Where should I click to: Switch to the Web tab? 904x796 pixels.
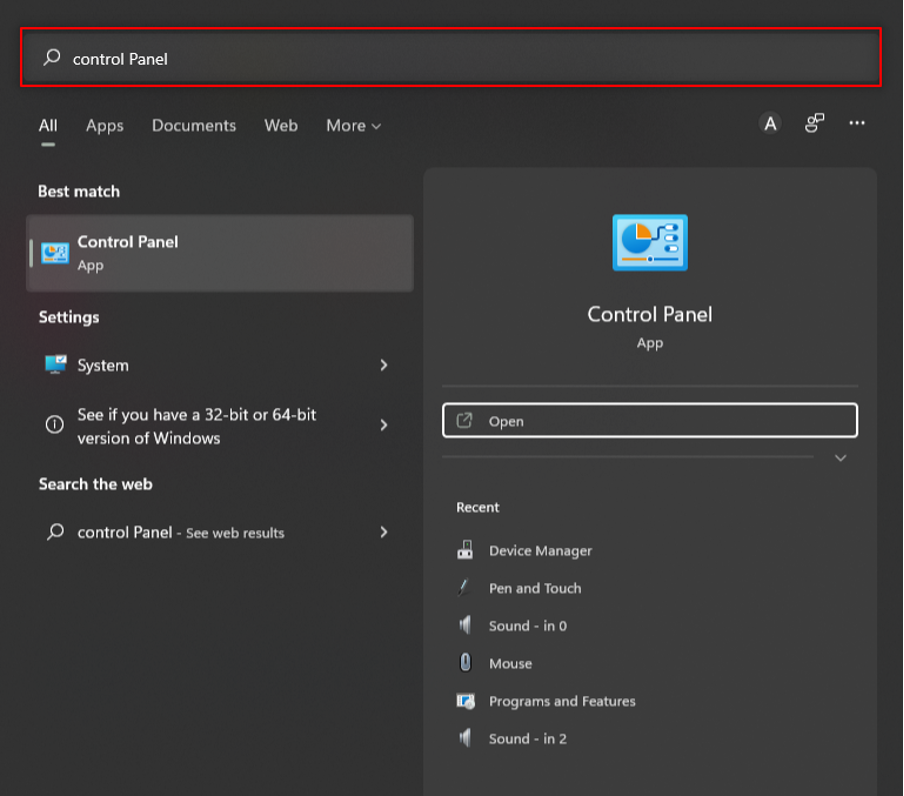pyautogui.click(x=281, y=125)
